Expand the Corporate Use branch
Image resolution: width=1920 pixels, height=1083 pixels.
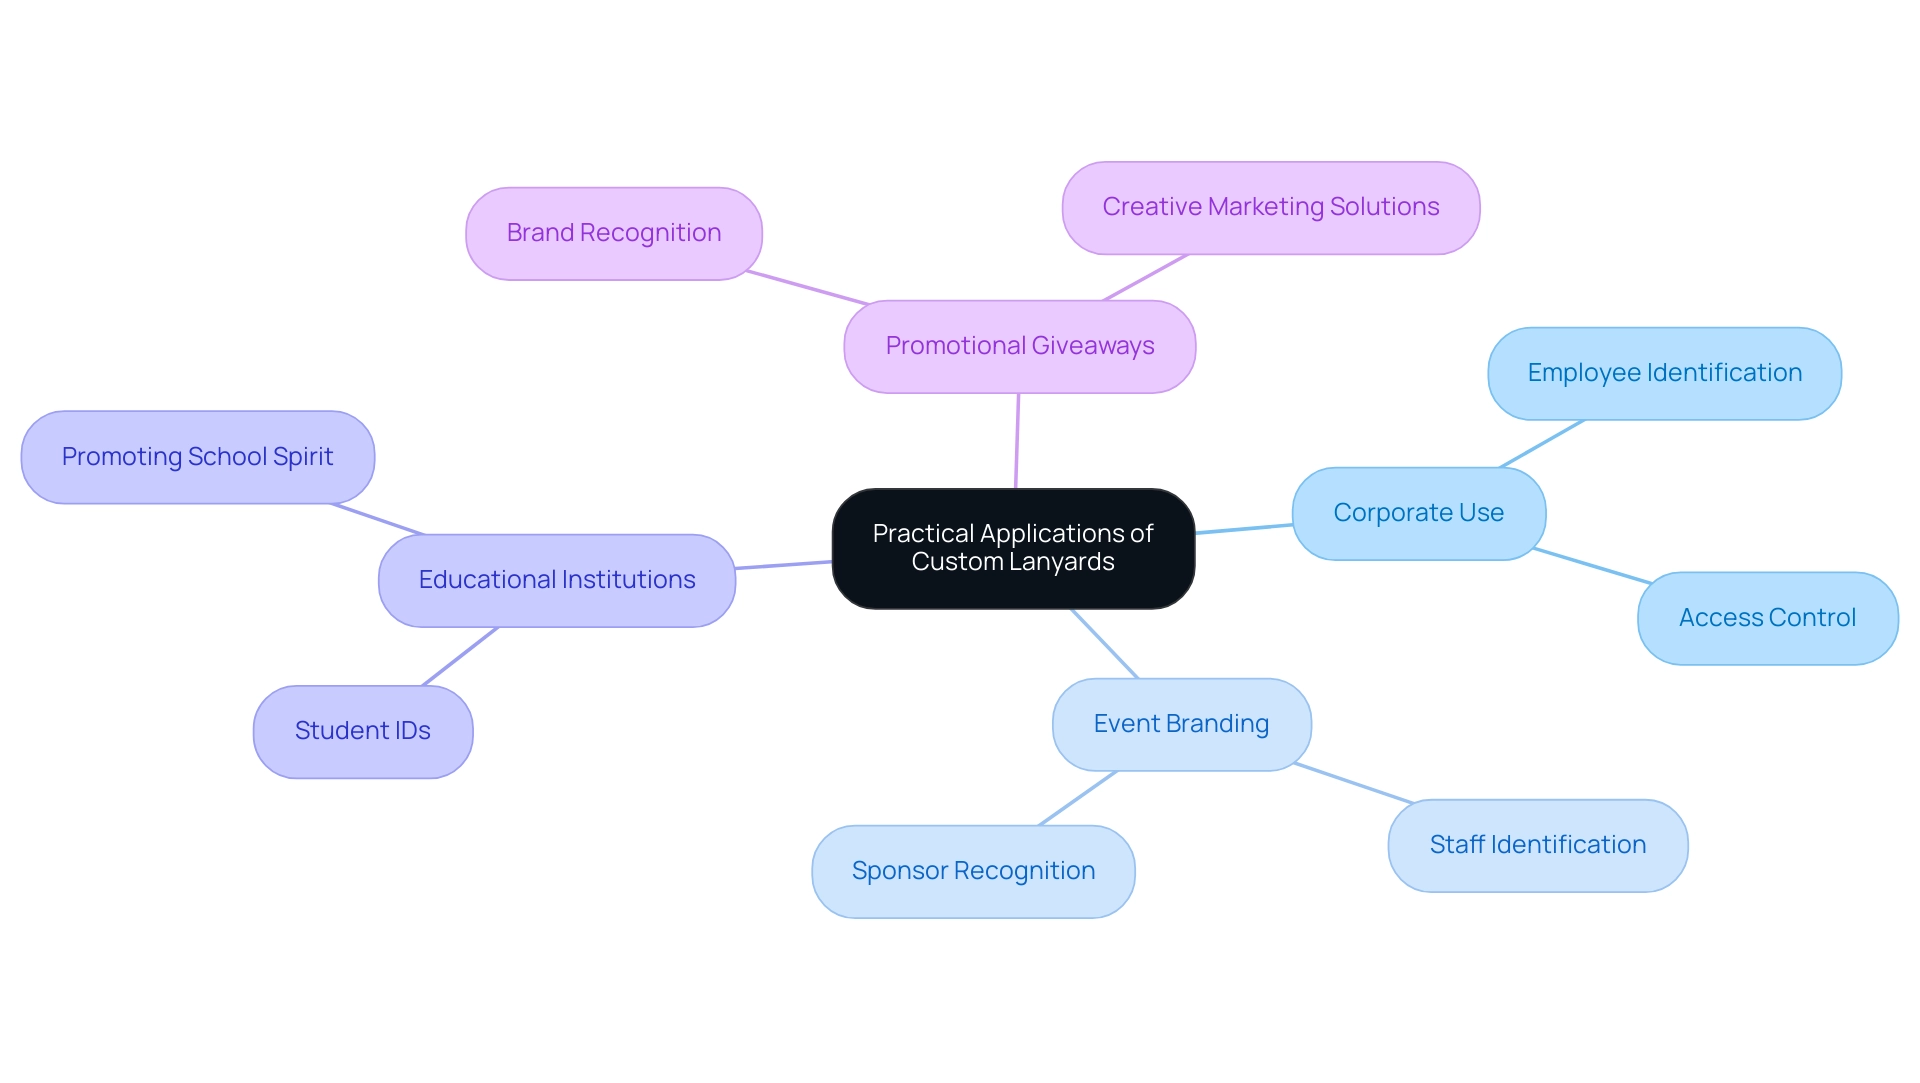1424,511
